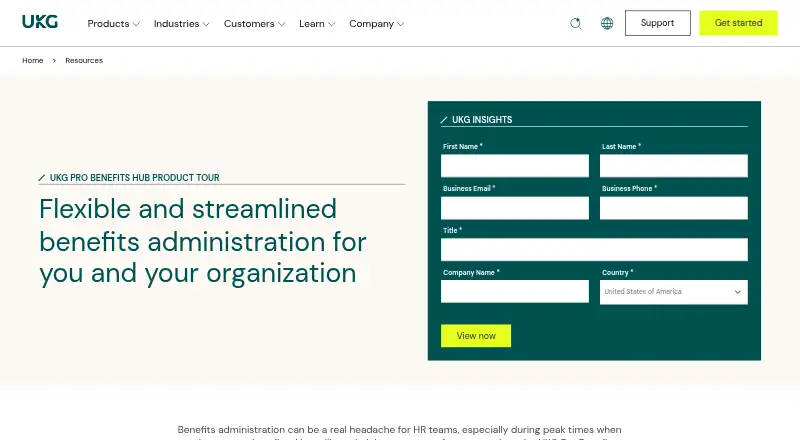Go to Resources breadcrumb link
The image size is (800, 440).
84,60
